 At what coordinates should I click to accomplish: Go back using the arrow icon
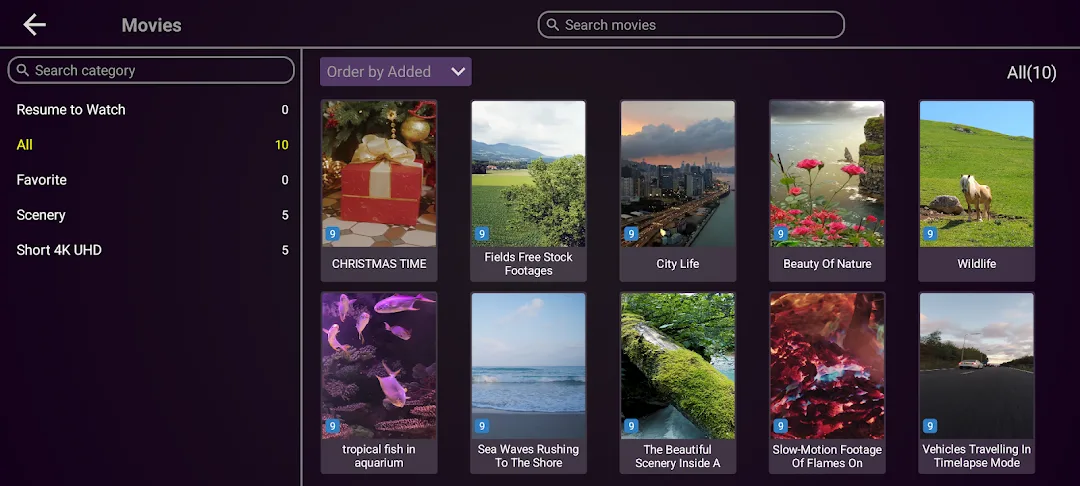coord(34,25)
